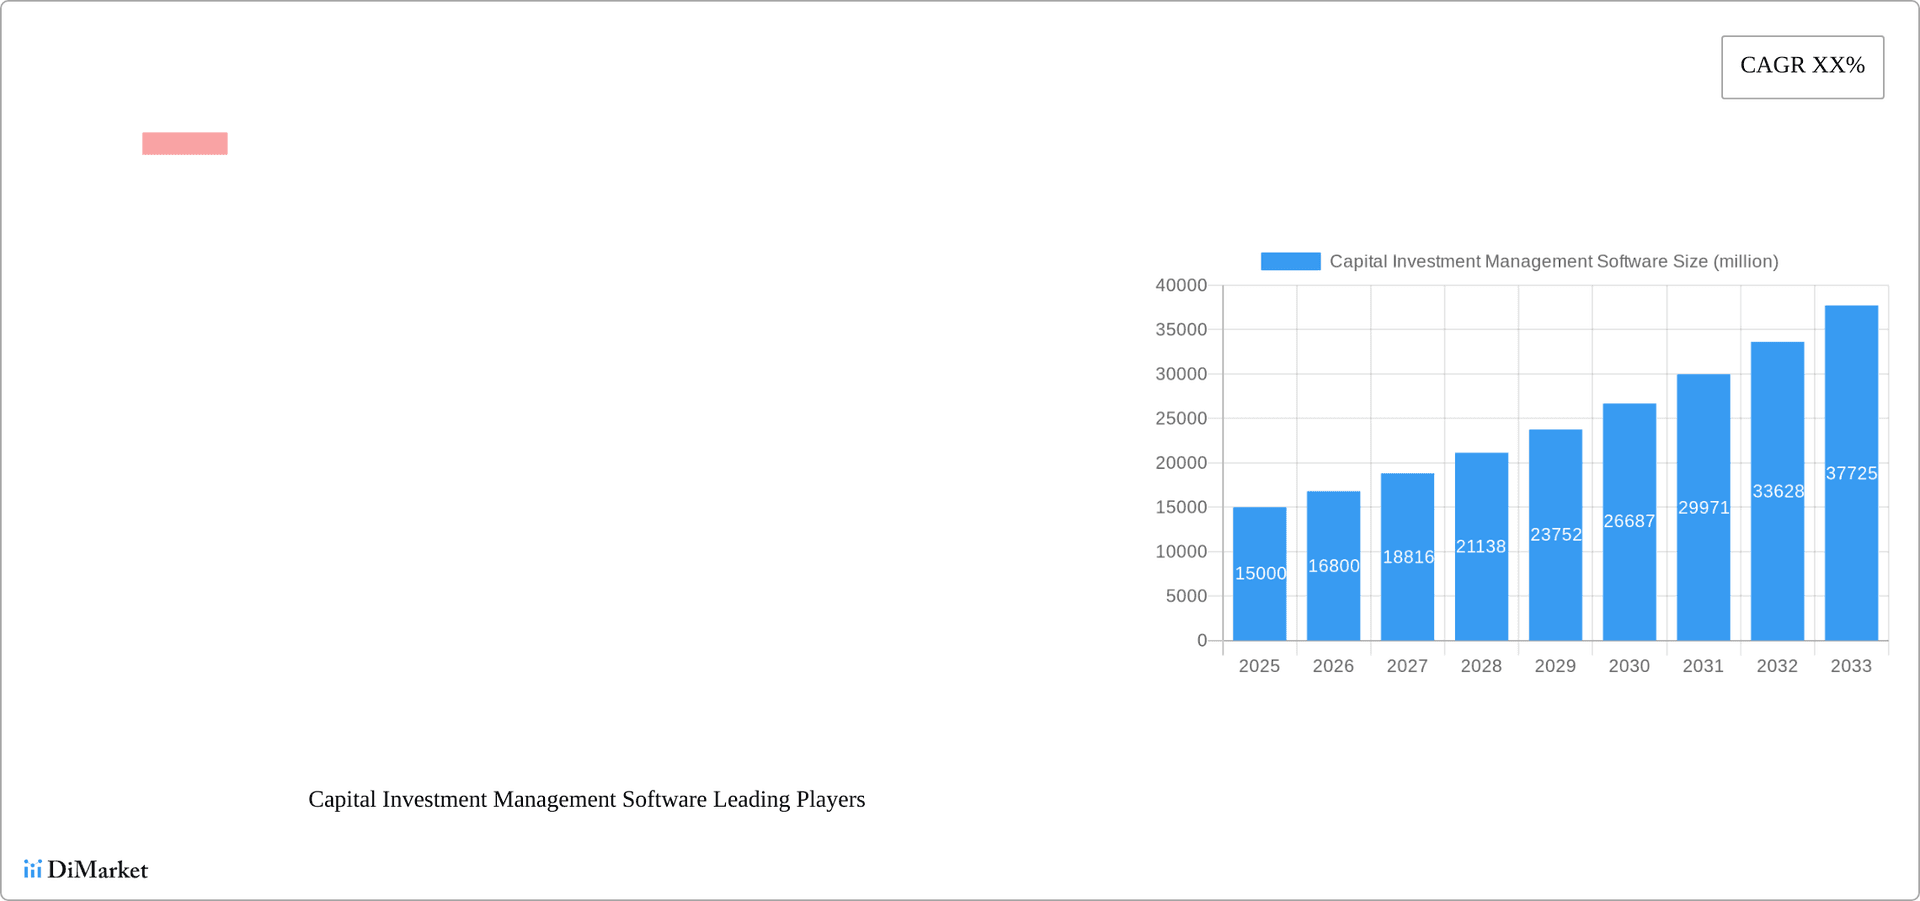Select the 2033 year axis label
The width and height of the screenshot is (1920, 901).
coord(1851,665)
